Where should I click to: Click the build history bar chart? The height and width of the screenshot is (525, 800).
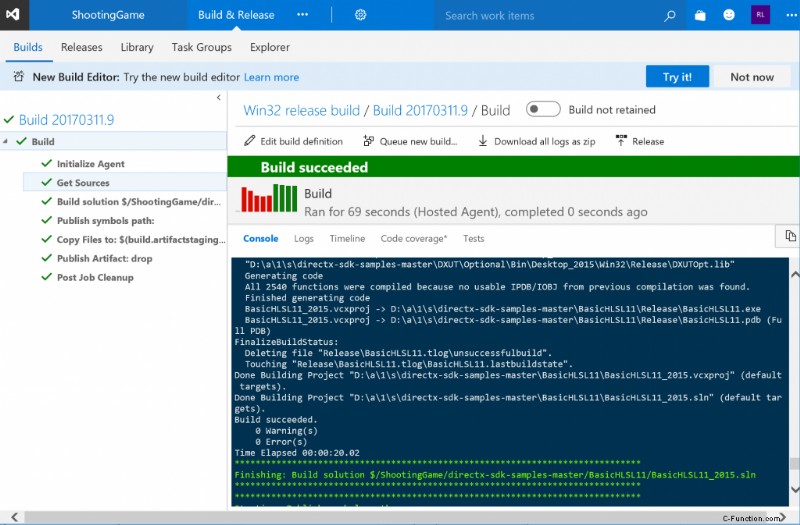point(269,198)
